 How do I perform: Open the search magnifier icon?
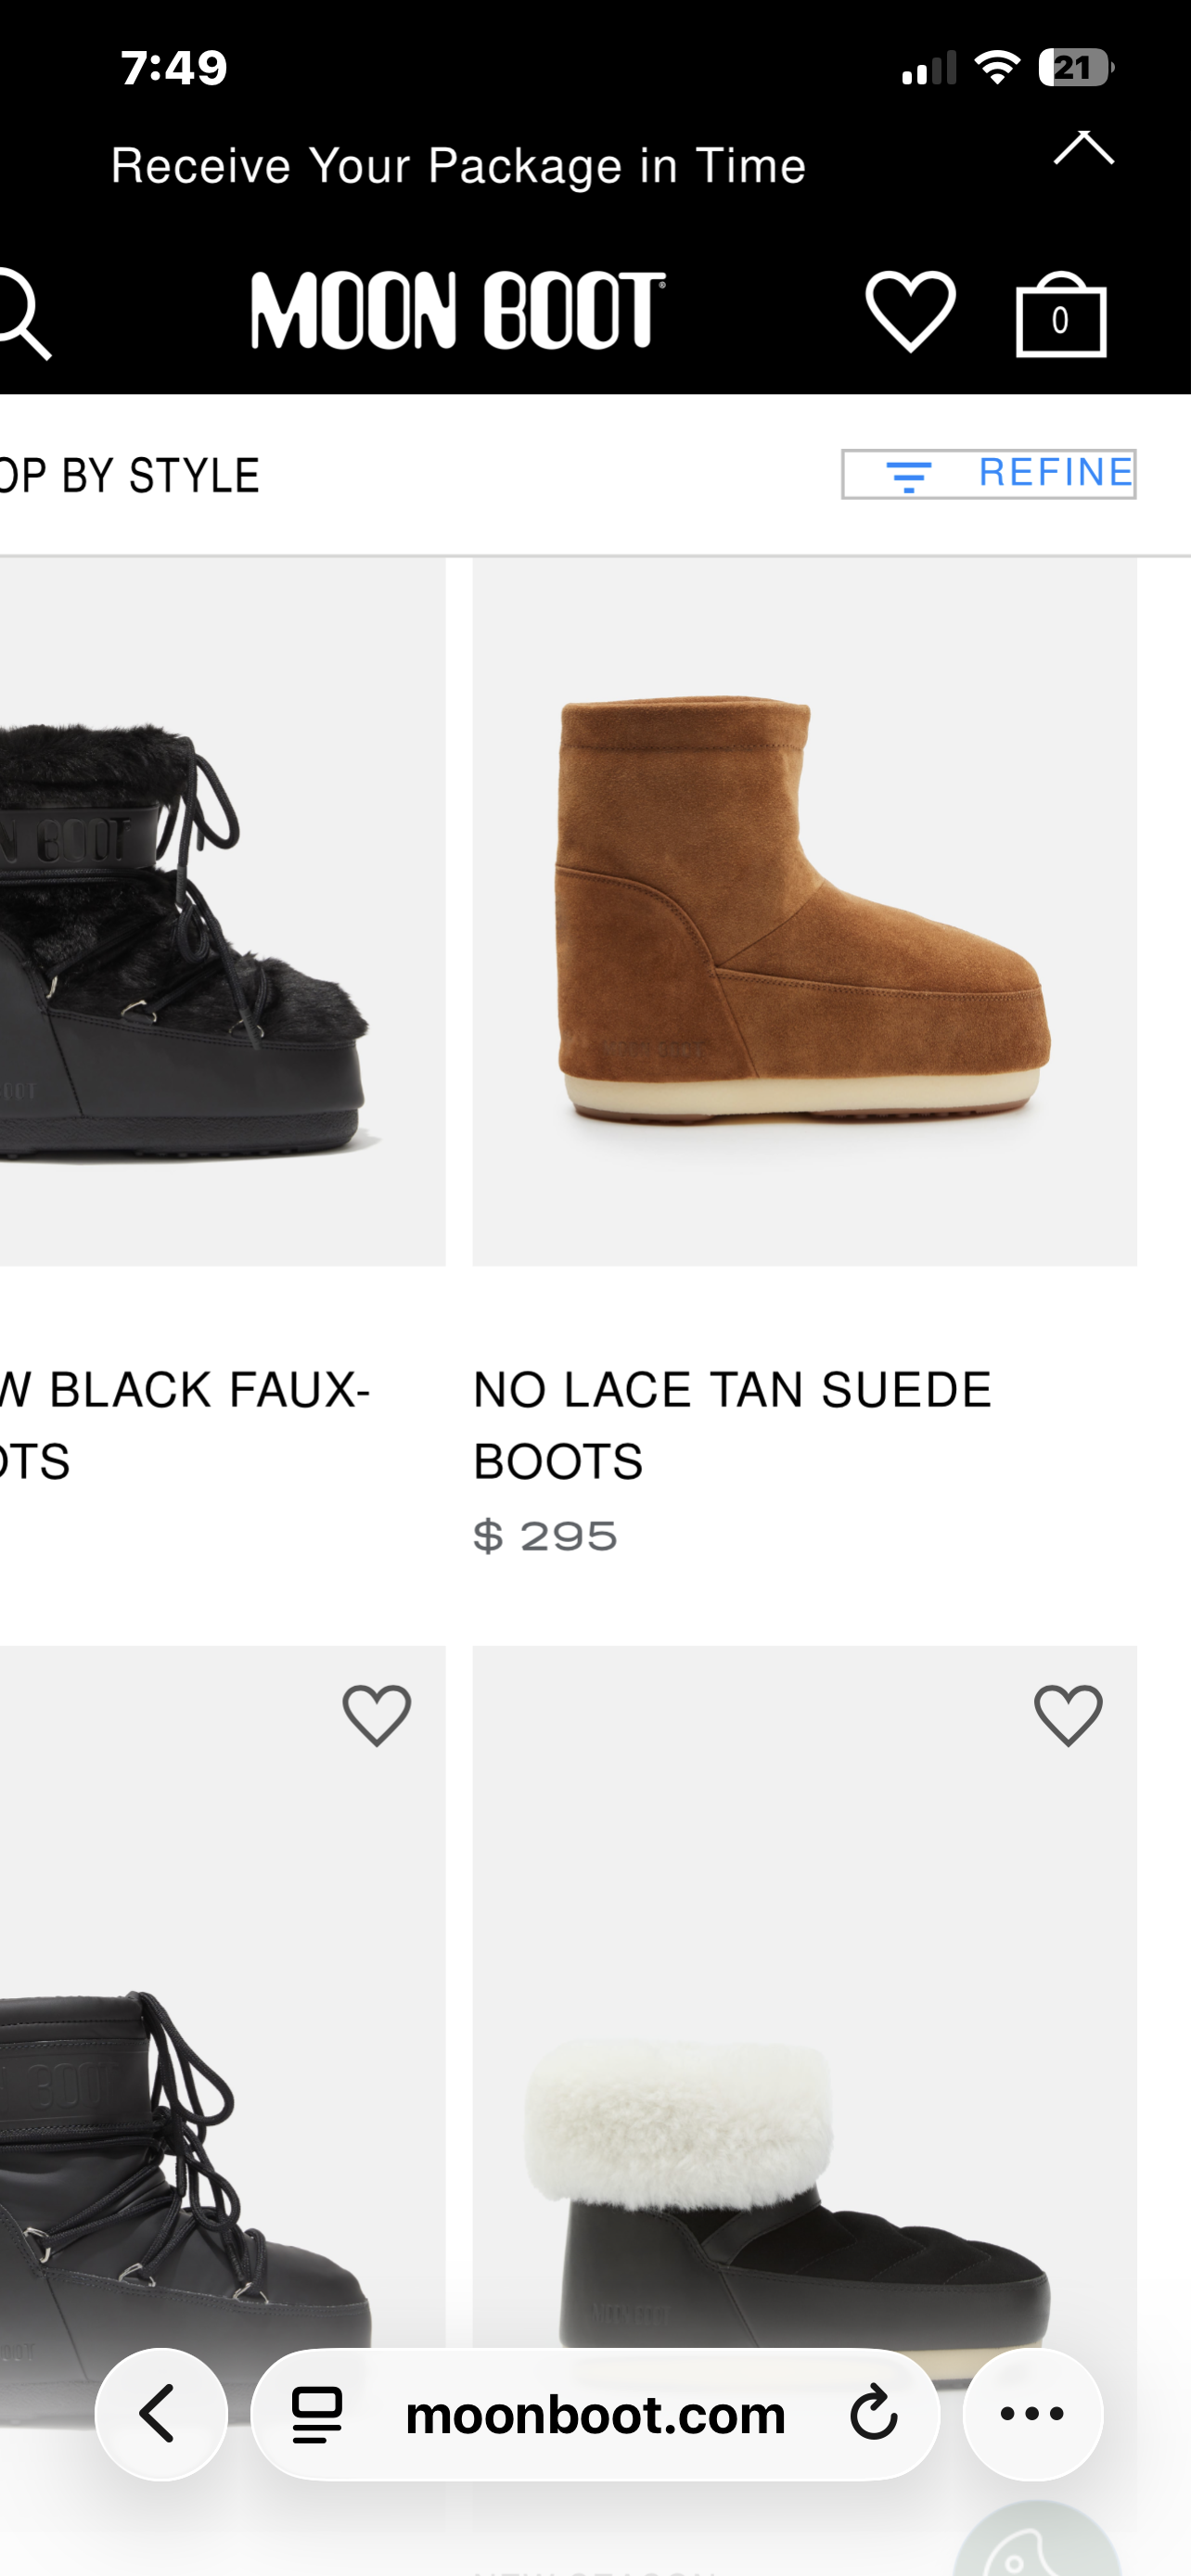click(24, 313)
